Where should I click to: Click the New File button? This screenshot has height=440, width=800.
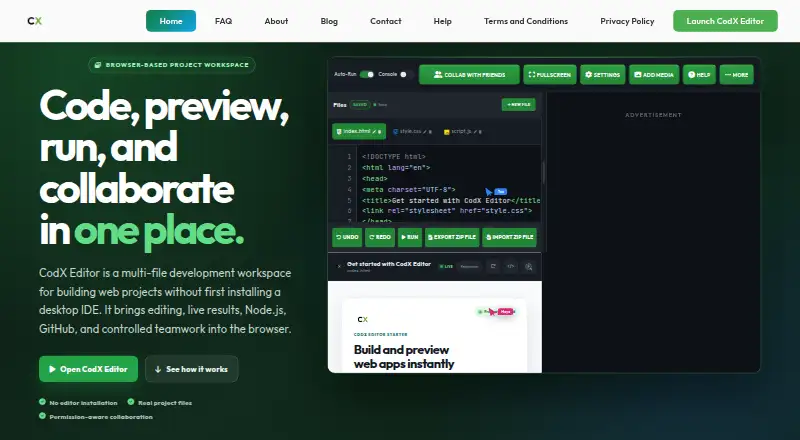click(x=518, y=105)
